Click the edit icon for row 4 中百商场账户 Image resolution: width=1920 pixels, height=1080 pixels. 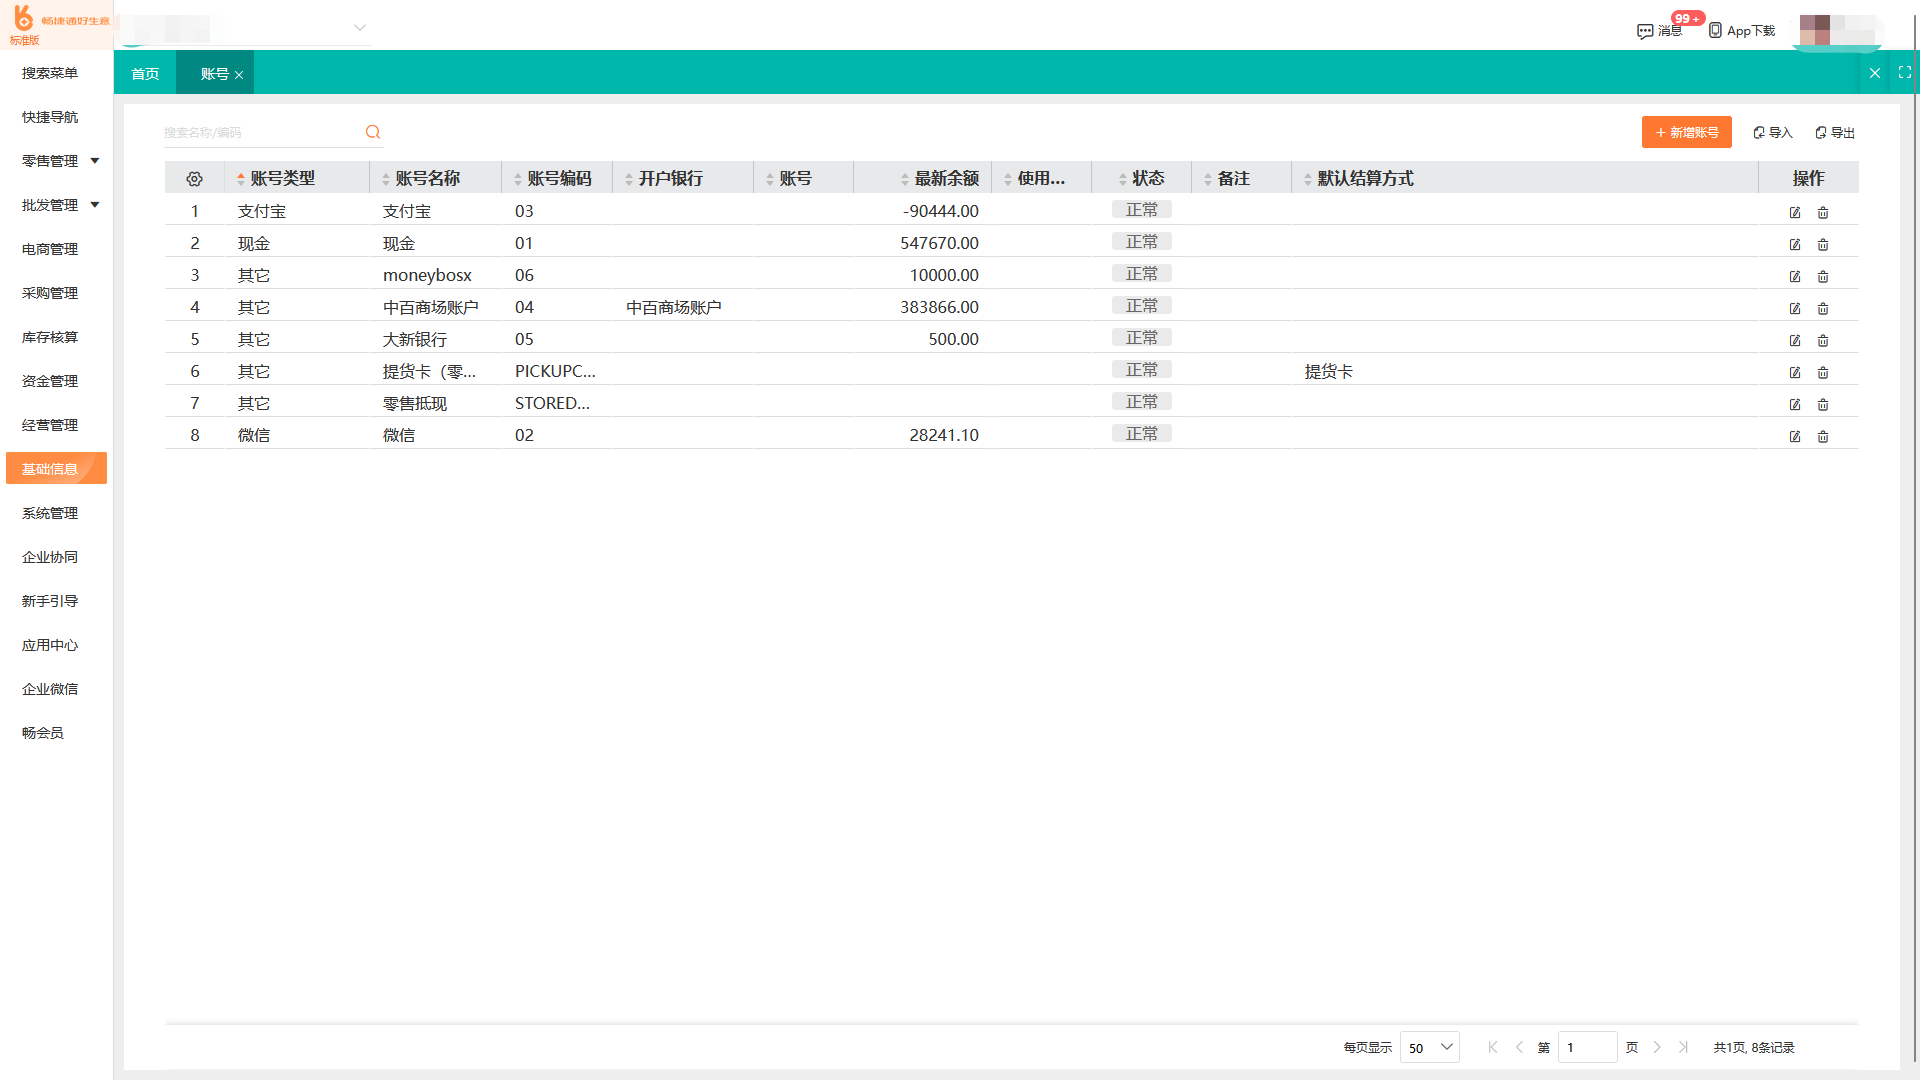[1795, 306]
